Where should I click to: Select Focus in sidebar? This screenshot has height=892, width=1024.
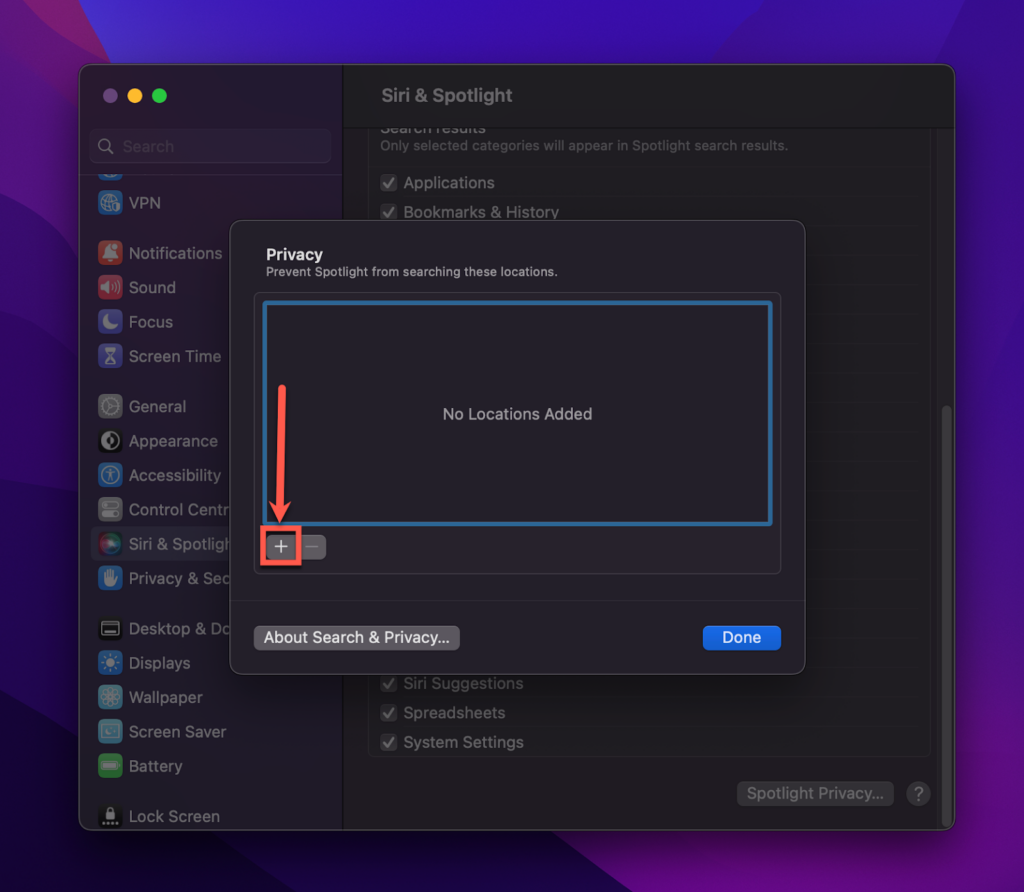(151, 323)
